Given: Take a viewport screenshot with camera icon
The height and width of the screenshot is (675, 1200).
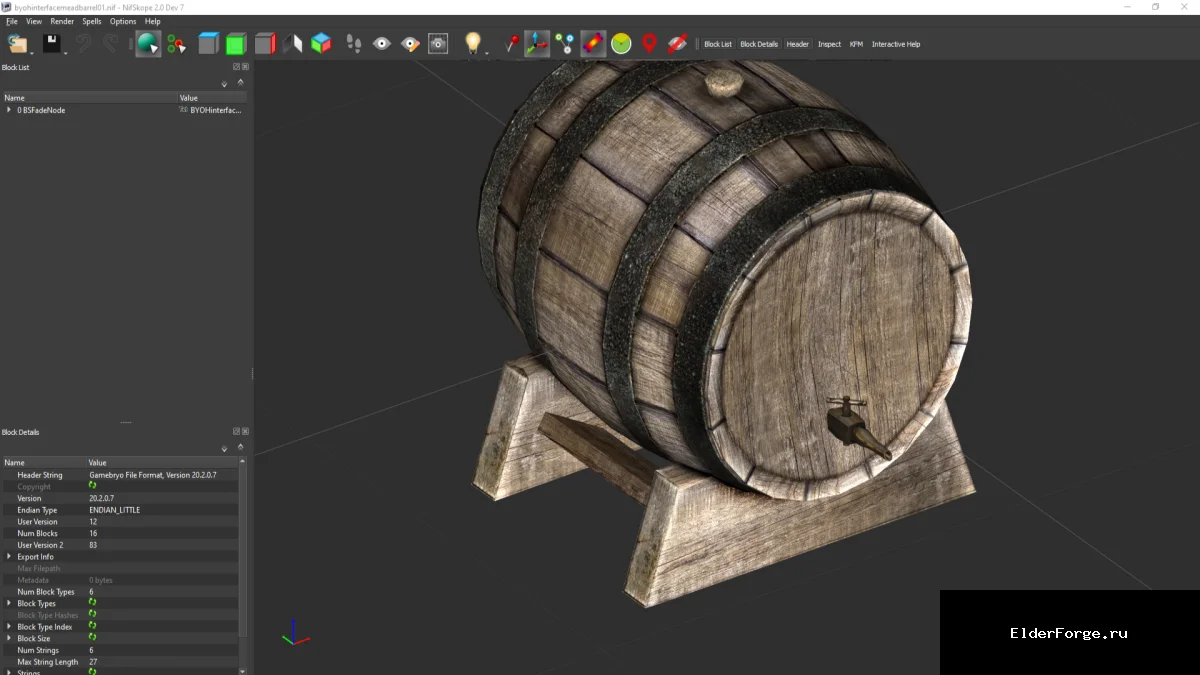Looking at the screenshot, I should (x=438, y=44).
